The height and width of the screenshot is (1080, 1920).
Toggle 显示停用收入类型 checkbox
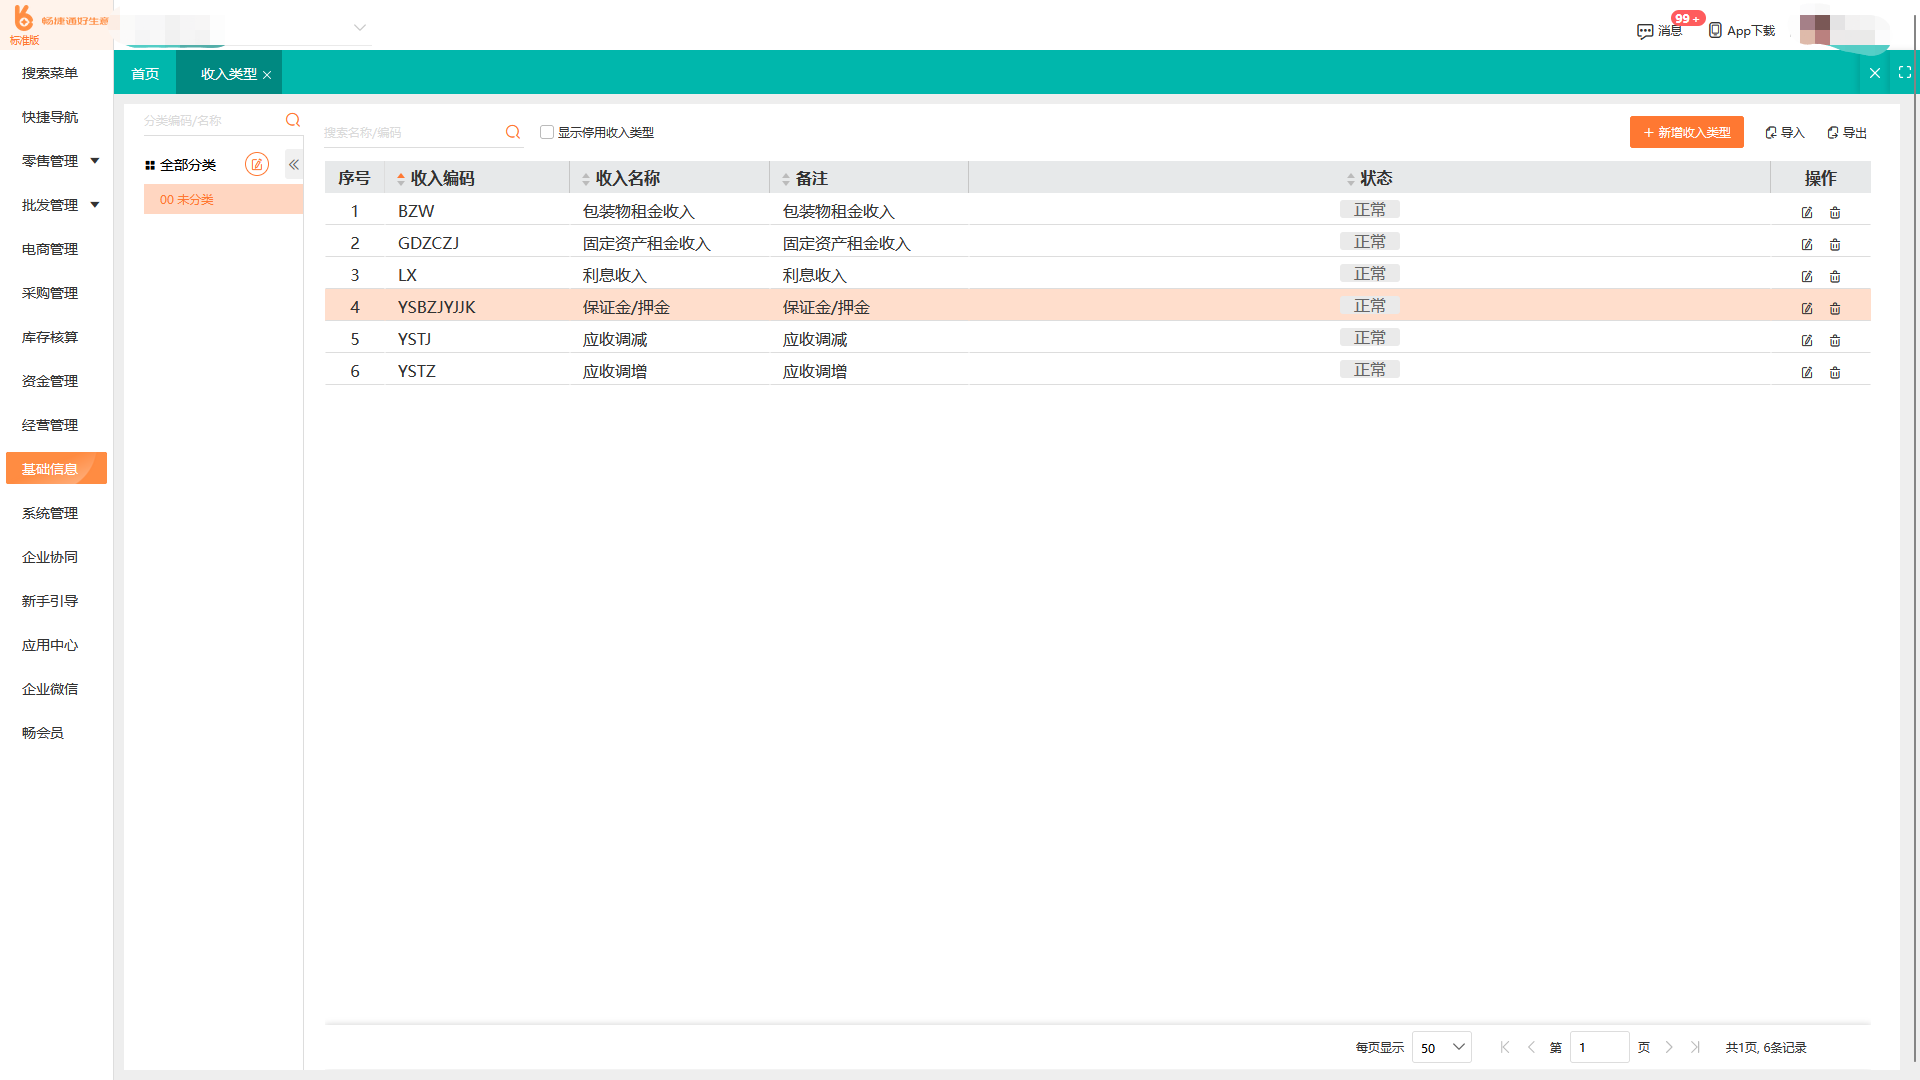[546, 132]
